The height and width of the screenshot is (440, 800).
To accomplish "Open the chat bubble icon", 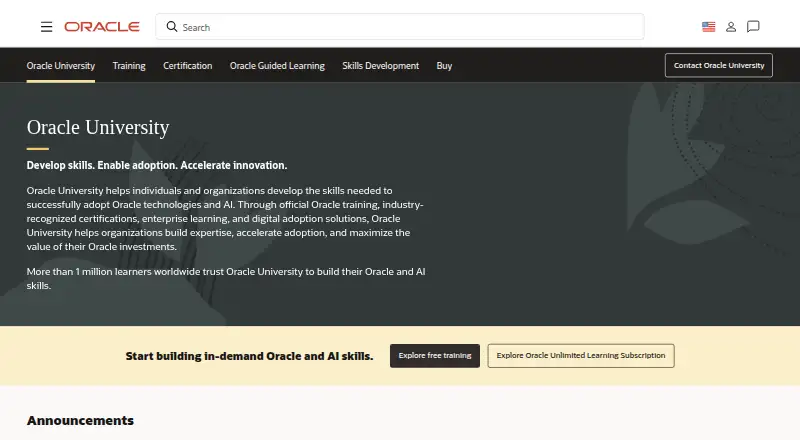I will pos(753,27).
